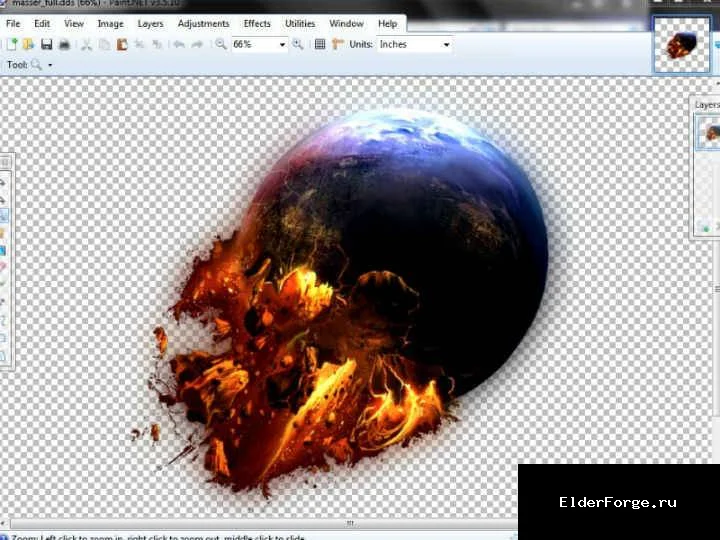The height and width of the screenshot is (540, 720).
Task: Click the Cut scissors icon
Action: [x=86, y=44]
